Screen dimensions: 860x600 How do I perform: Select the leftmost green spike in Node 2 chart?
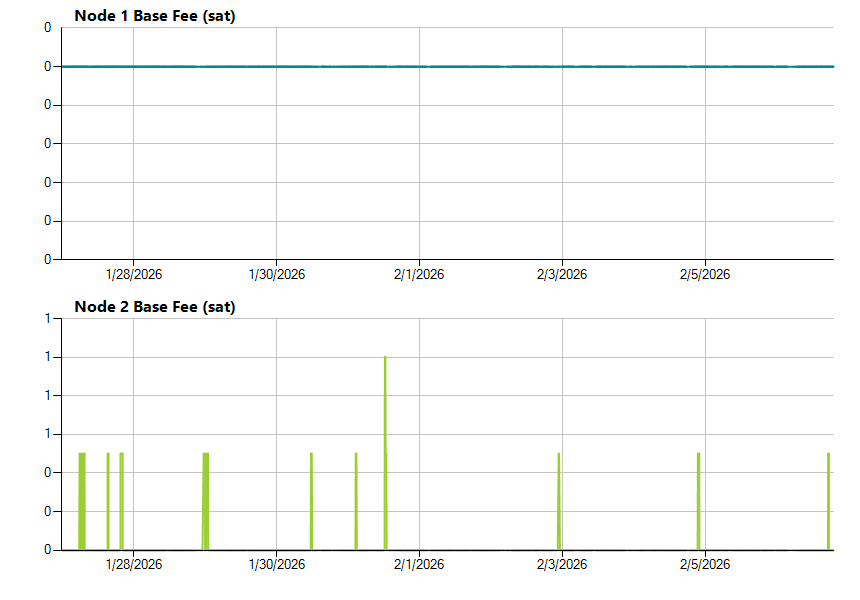[81, 500]
